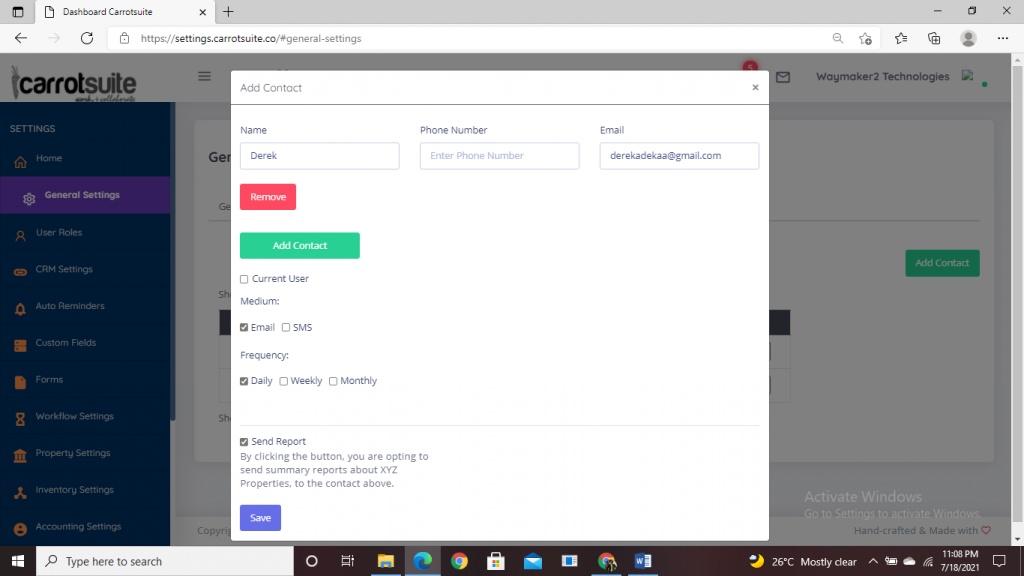1024x576 pixels.
Task: Go to CRM Settings menu item
Action: tap(64, 269)
